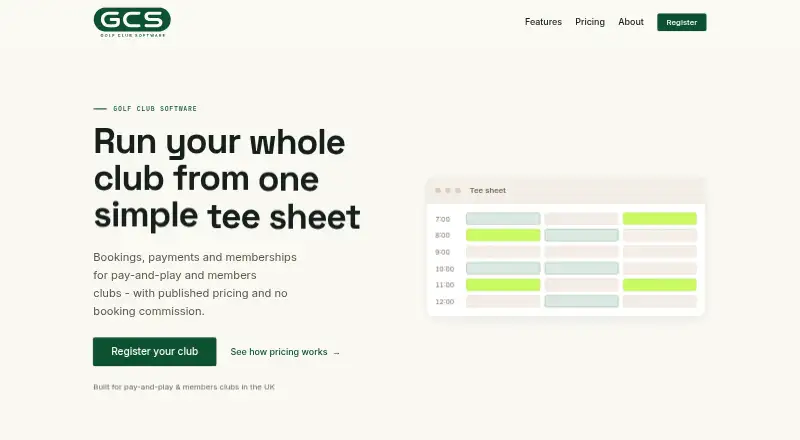Select the 7:00 time label
The height and width of the screenshot is (440, 800).
pos(442,219)
